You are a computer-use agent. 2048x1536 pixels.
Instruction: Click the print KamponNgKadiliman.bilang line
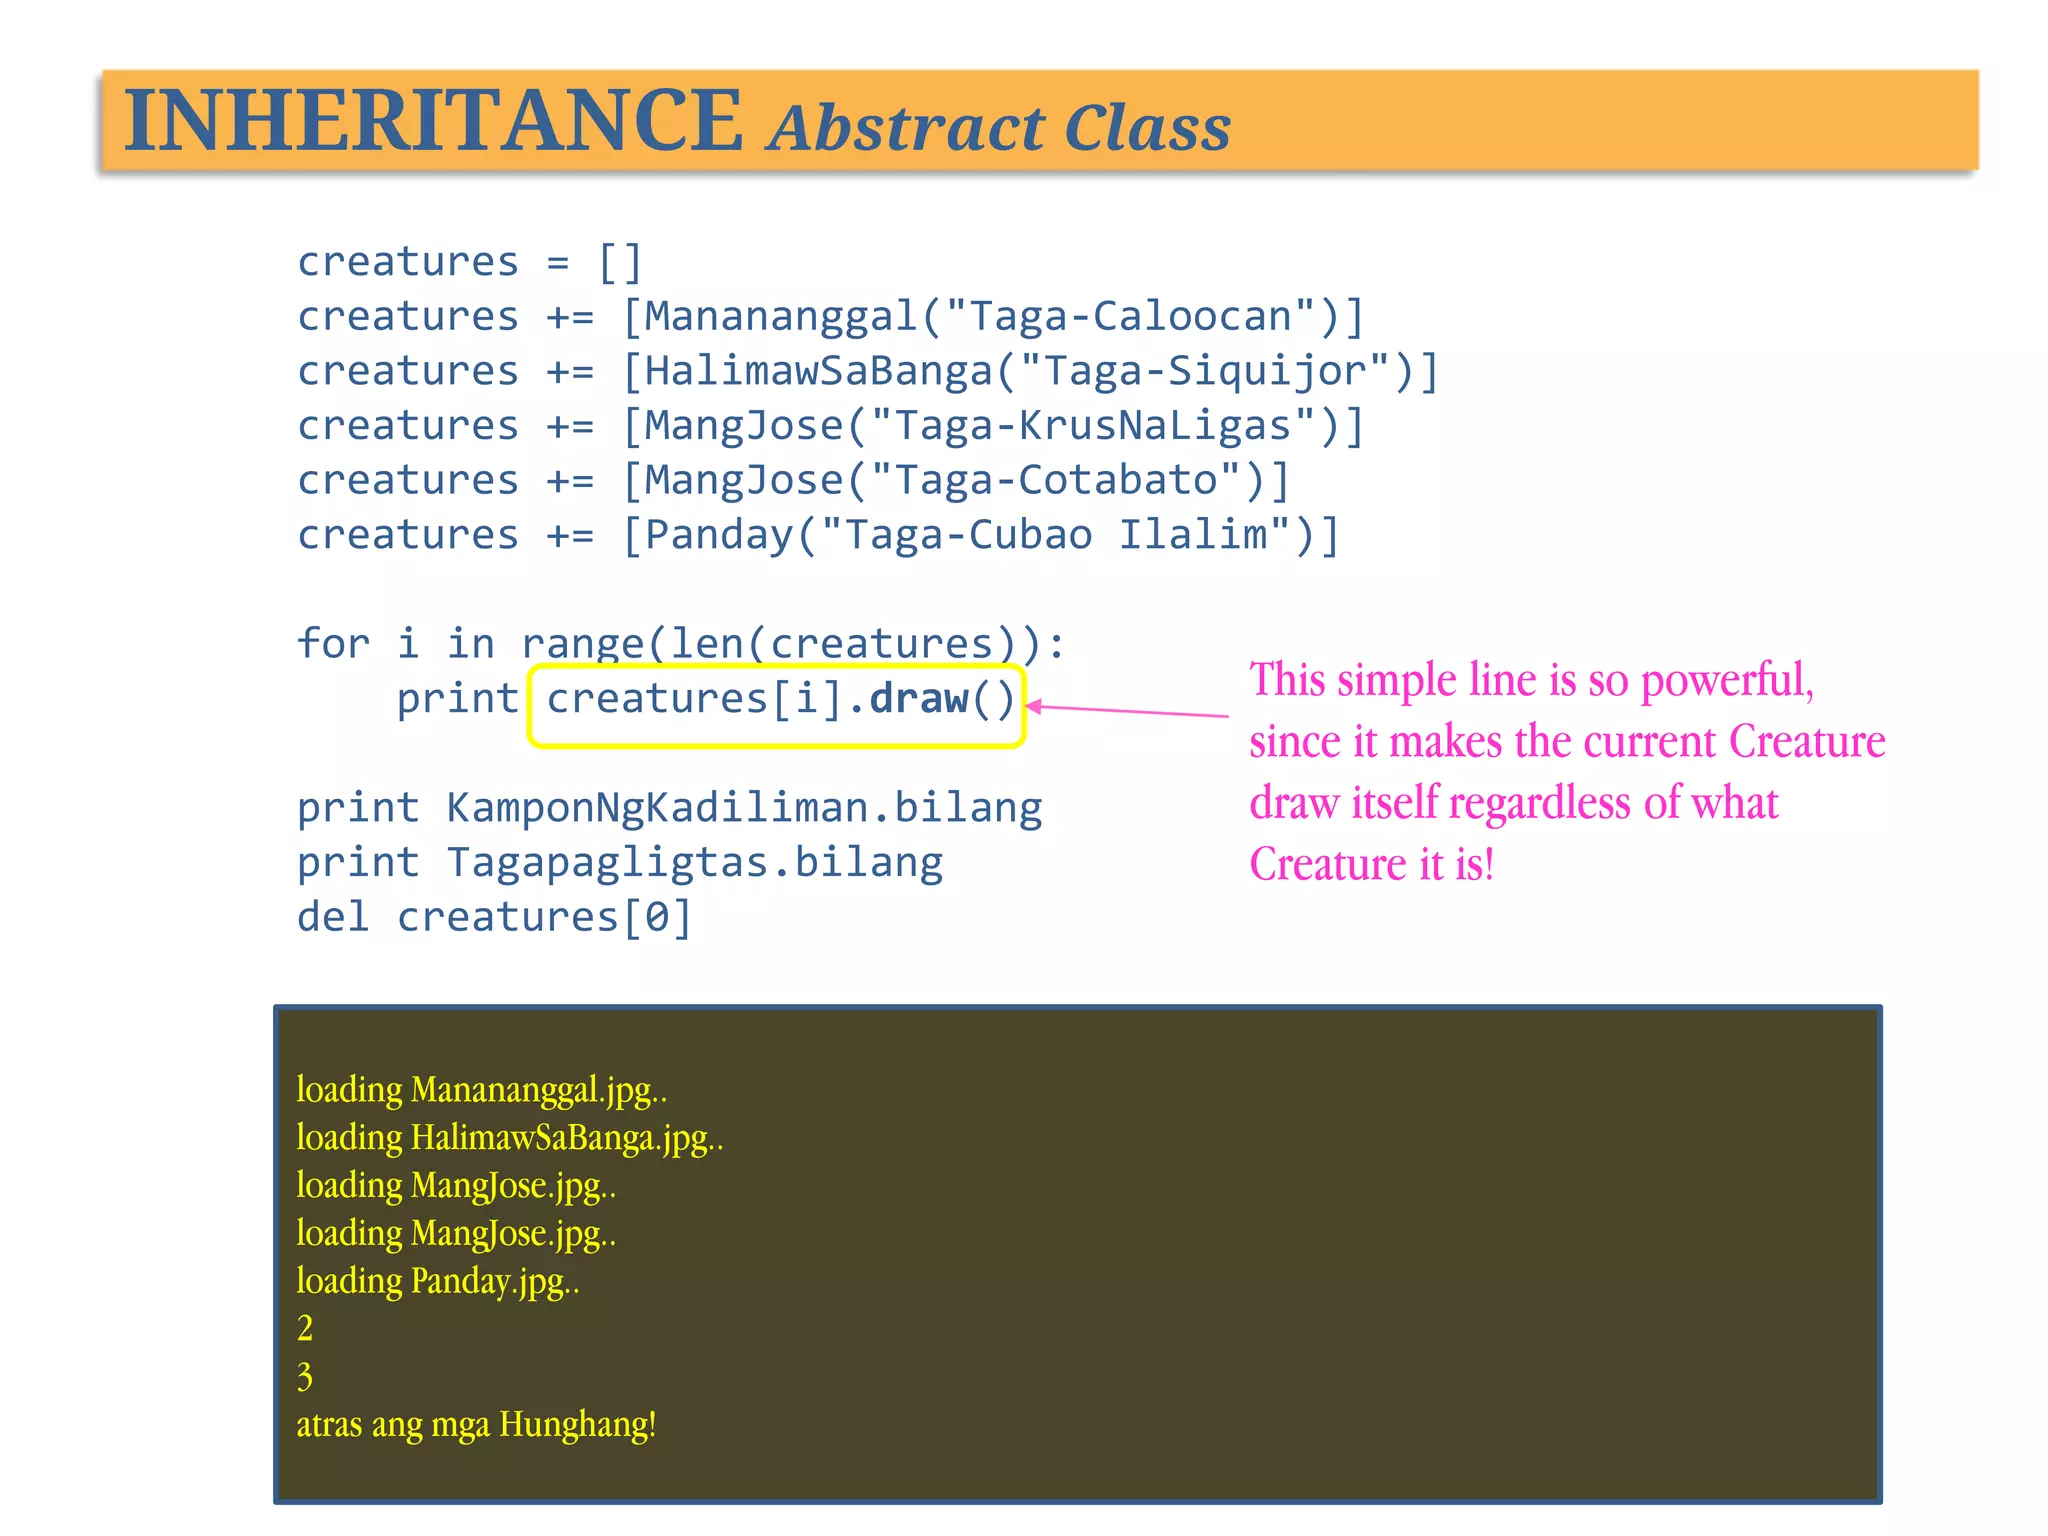coord(669,808)
